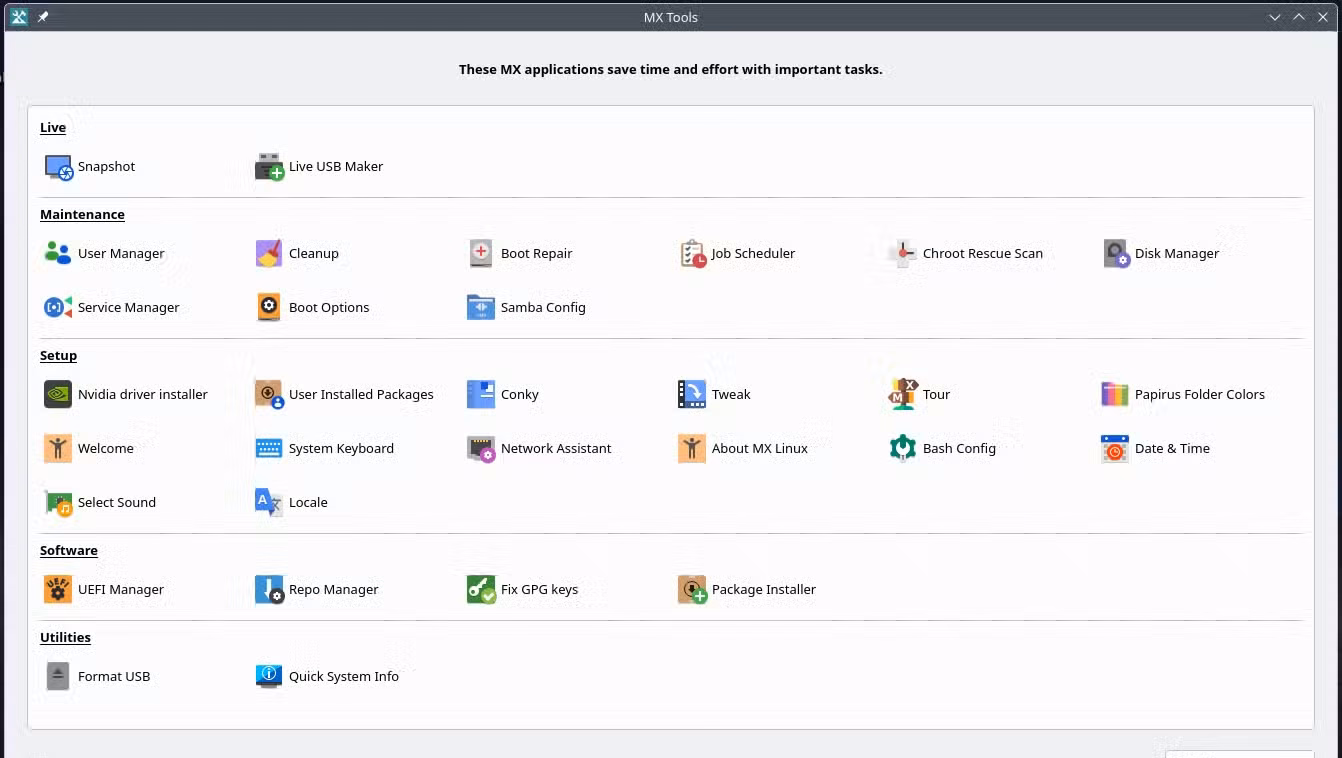Open Boot Repair icon
Image resolution: width=1342 pixels, height=758 pixels.
pyautogui.click(x=482, y=254)
